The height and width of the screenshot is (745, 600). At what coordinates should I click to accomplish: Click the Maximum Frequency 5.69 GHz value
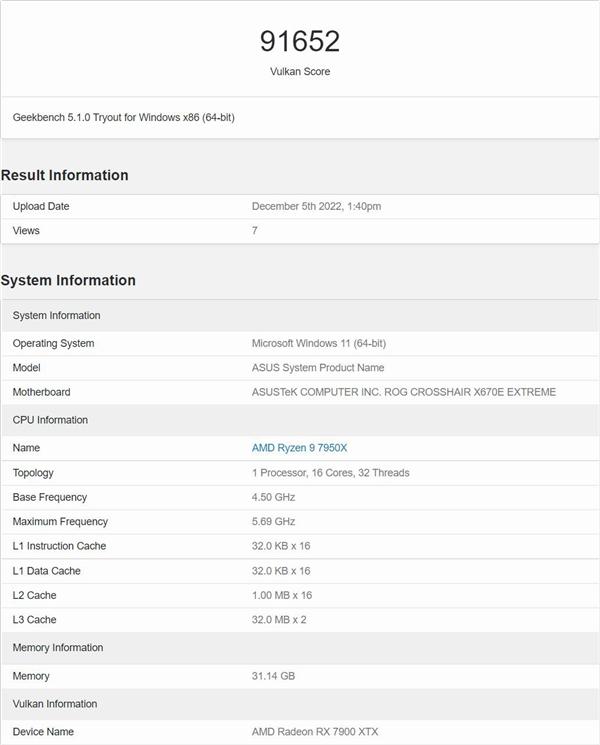273,521
